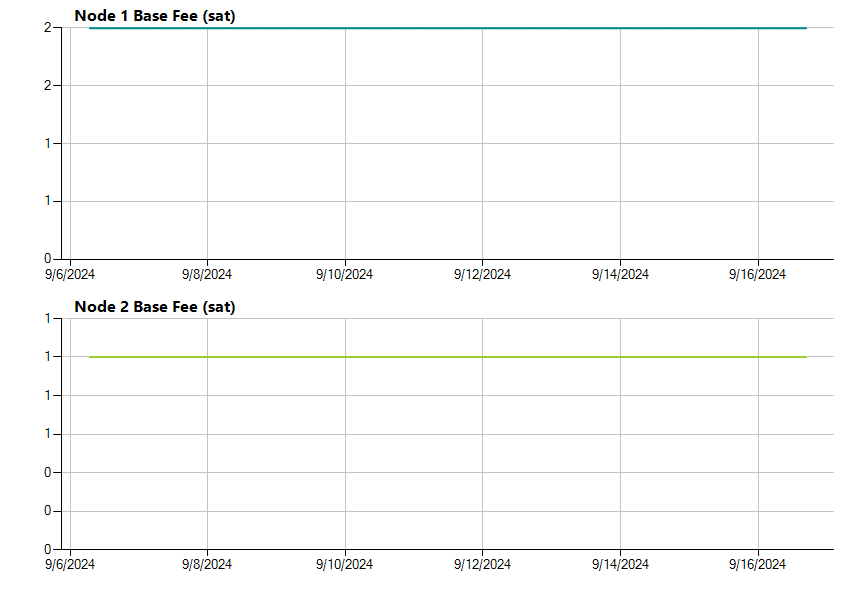Pick 9/12/2024 date under Node 1 chart

[x=482, y=274]
